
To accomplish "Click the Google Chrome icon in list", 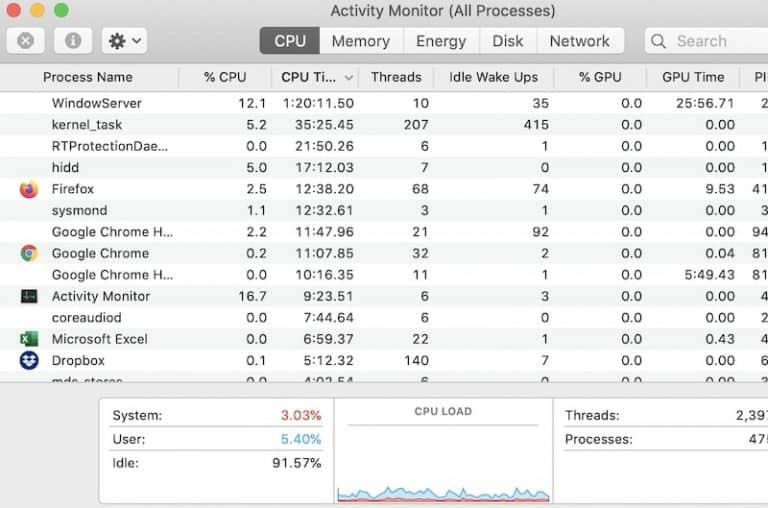I will tap(29, 253).
